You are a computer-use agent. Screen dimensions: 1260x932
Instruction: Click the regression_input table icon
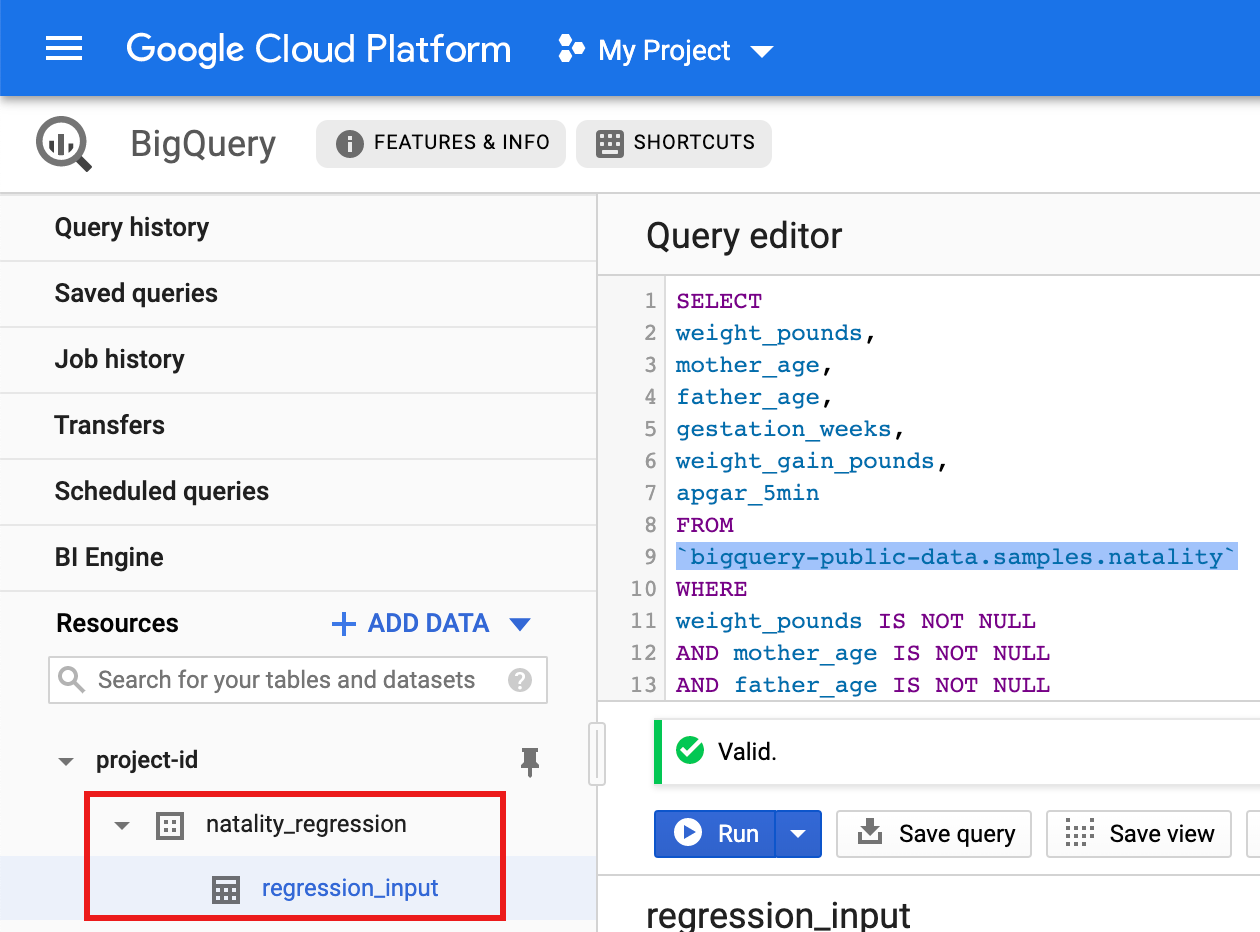tap(227, 889)
